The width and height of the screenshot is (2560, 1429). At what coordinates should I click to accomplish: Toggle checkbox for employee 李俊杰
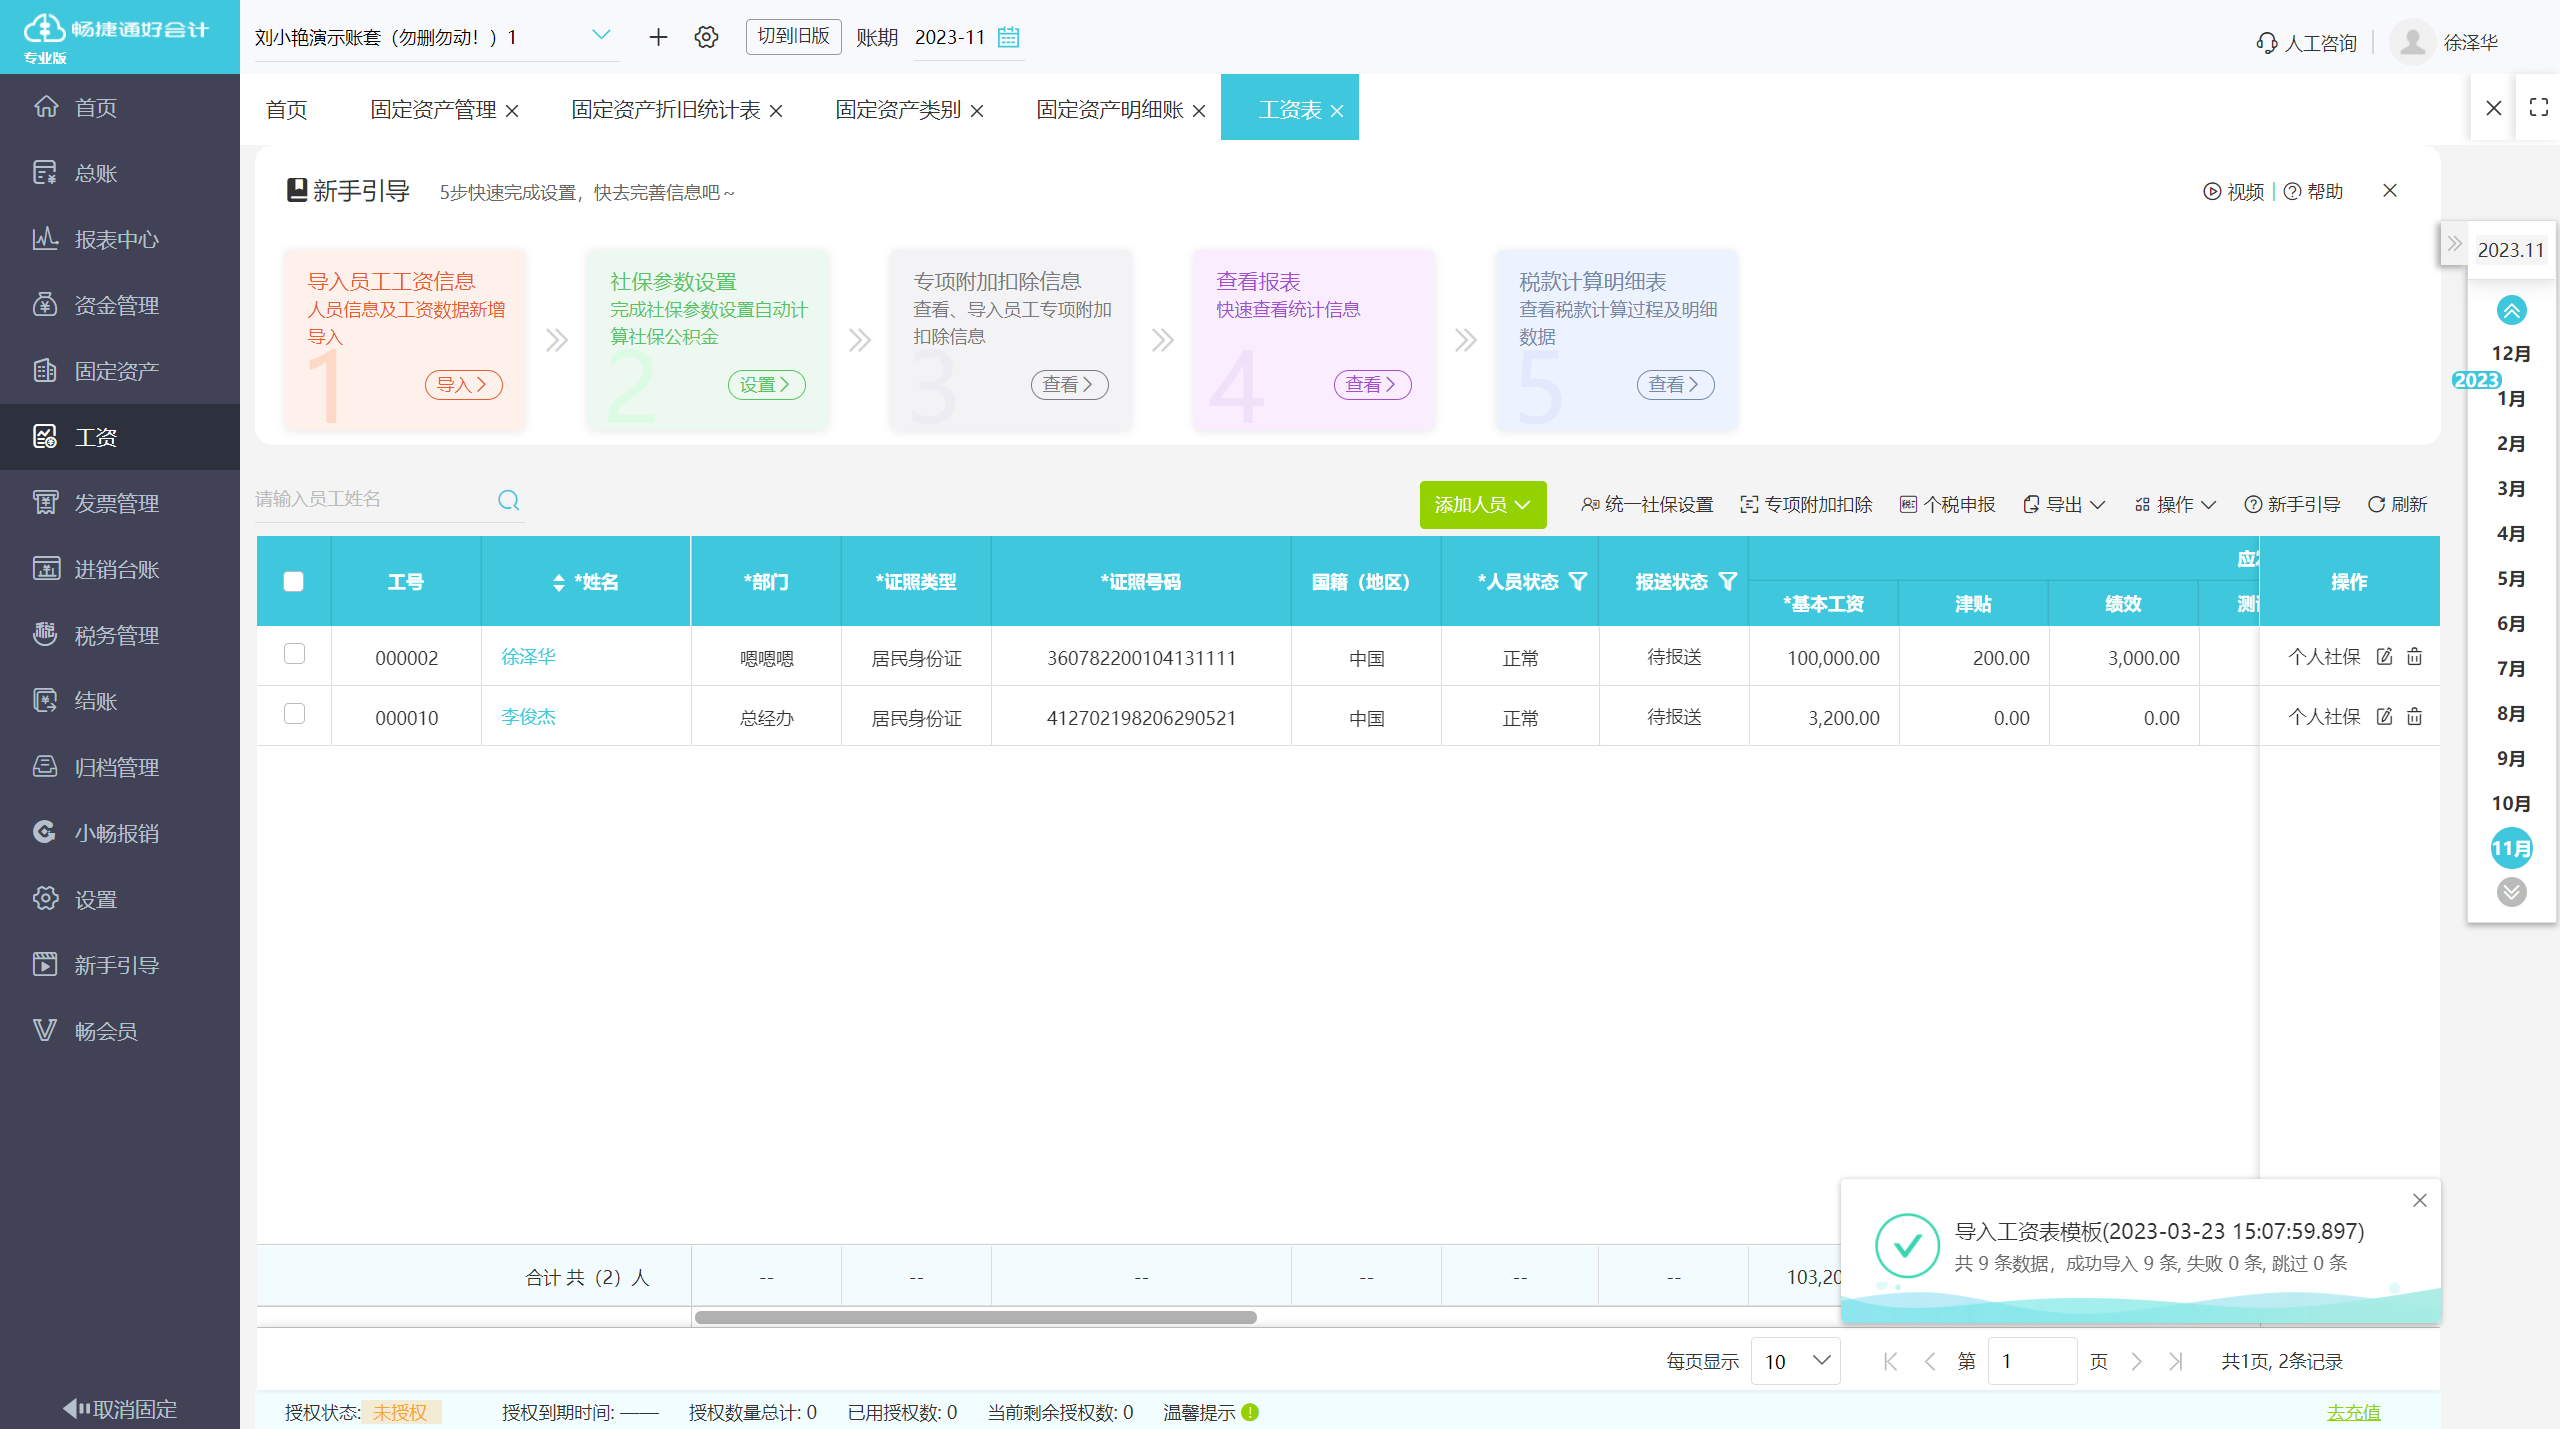(x=294, y=714)
